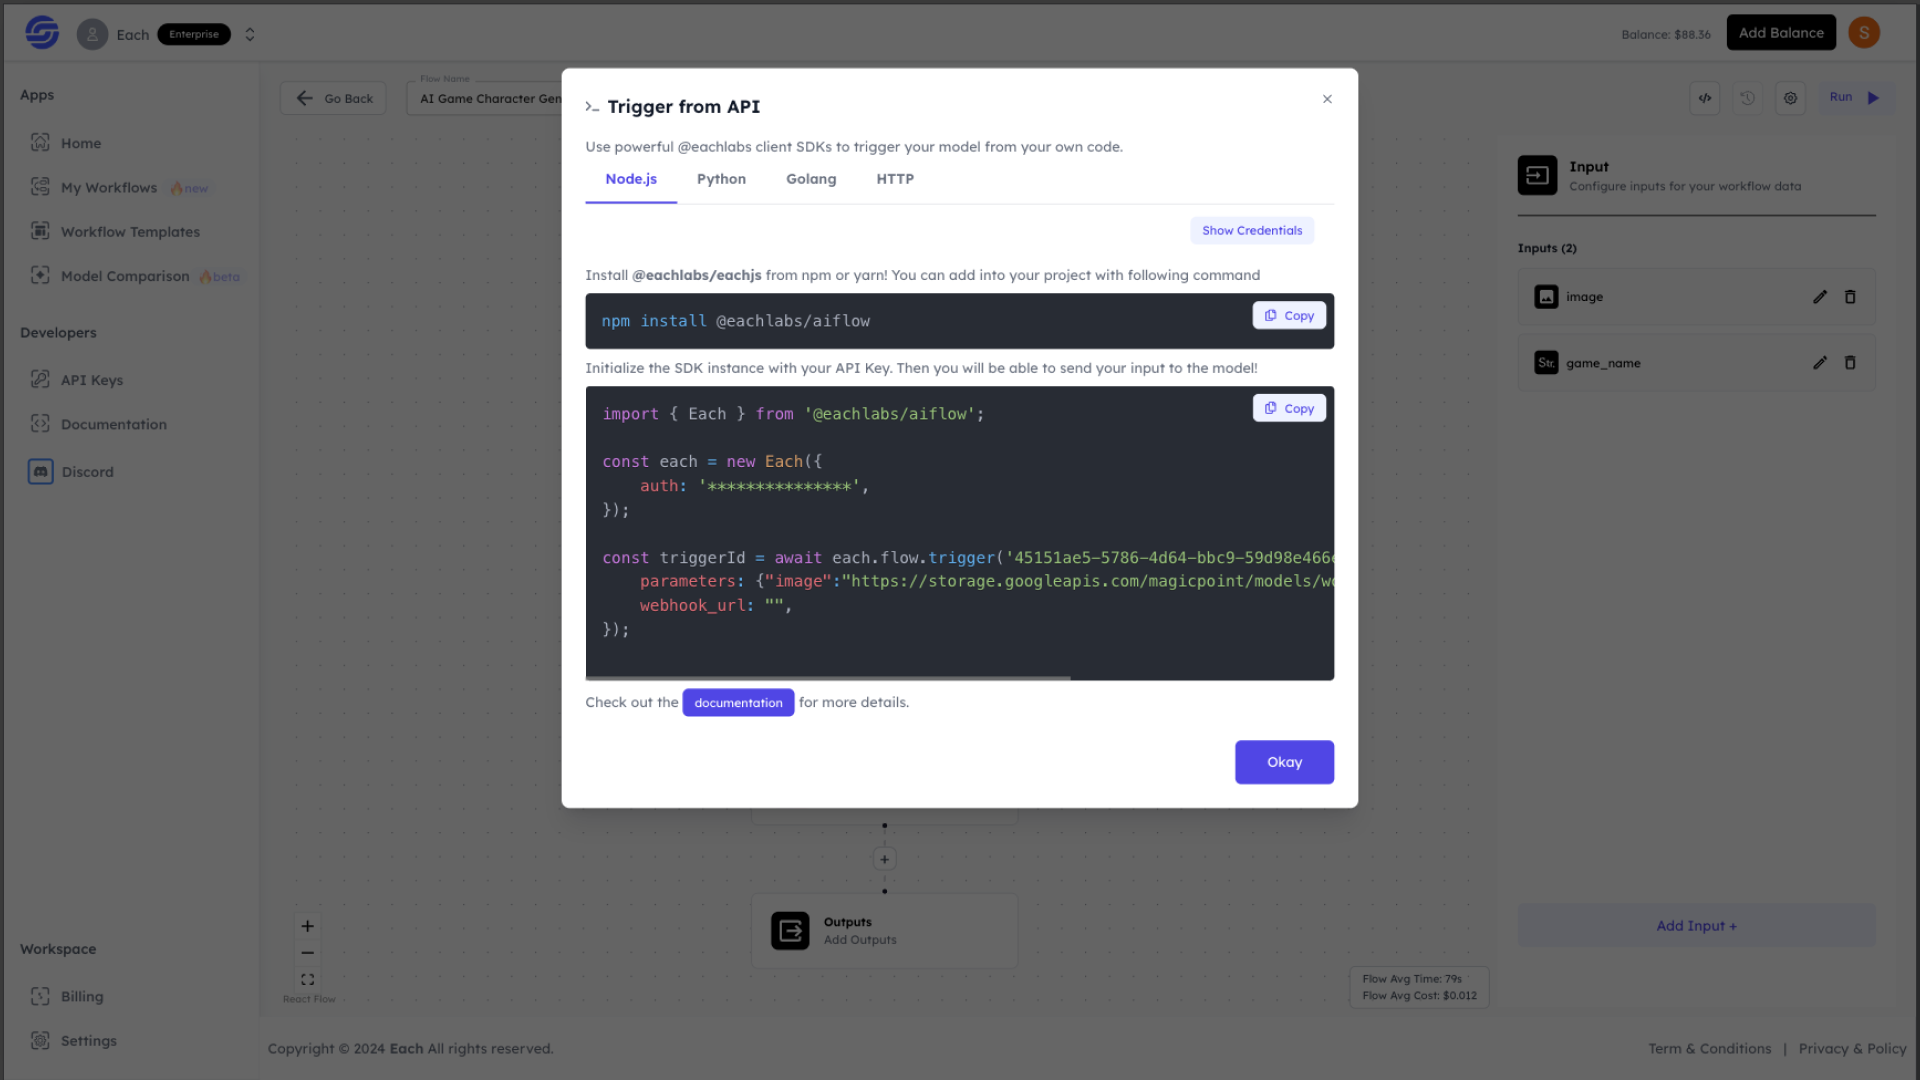Viewport: 1920px width, 1080px height.
Task: Click the Discord sidebar icon
Action: point(41,471)
